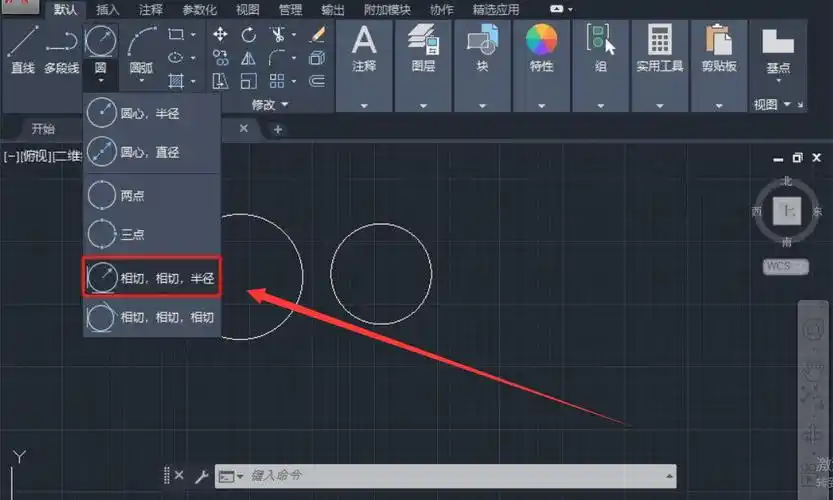The width and height of the screenshot is (833, 500).
Task: Open the 特性 color wheel panel
Action: coord(541,41)
